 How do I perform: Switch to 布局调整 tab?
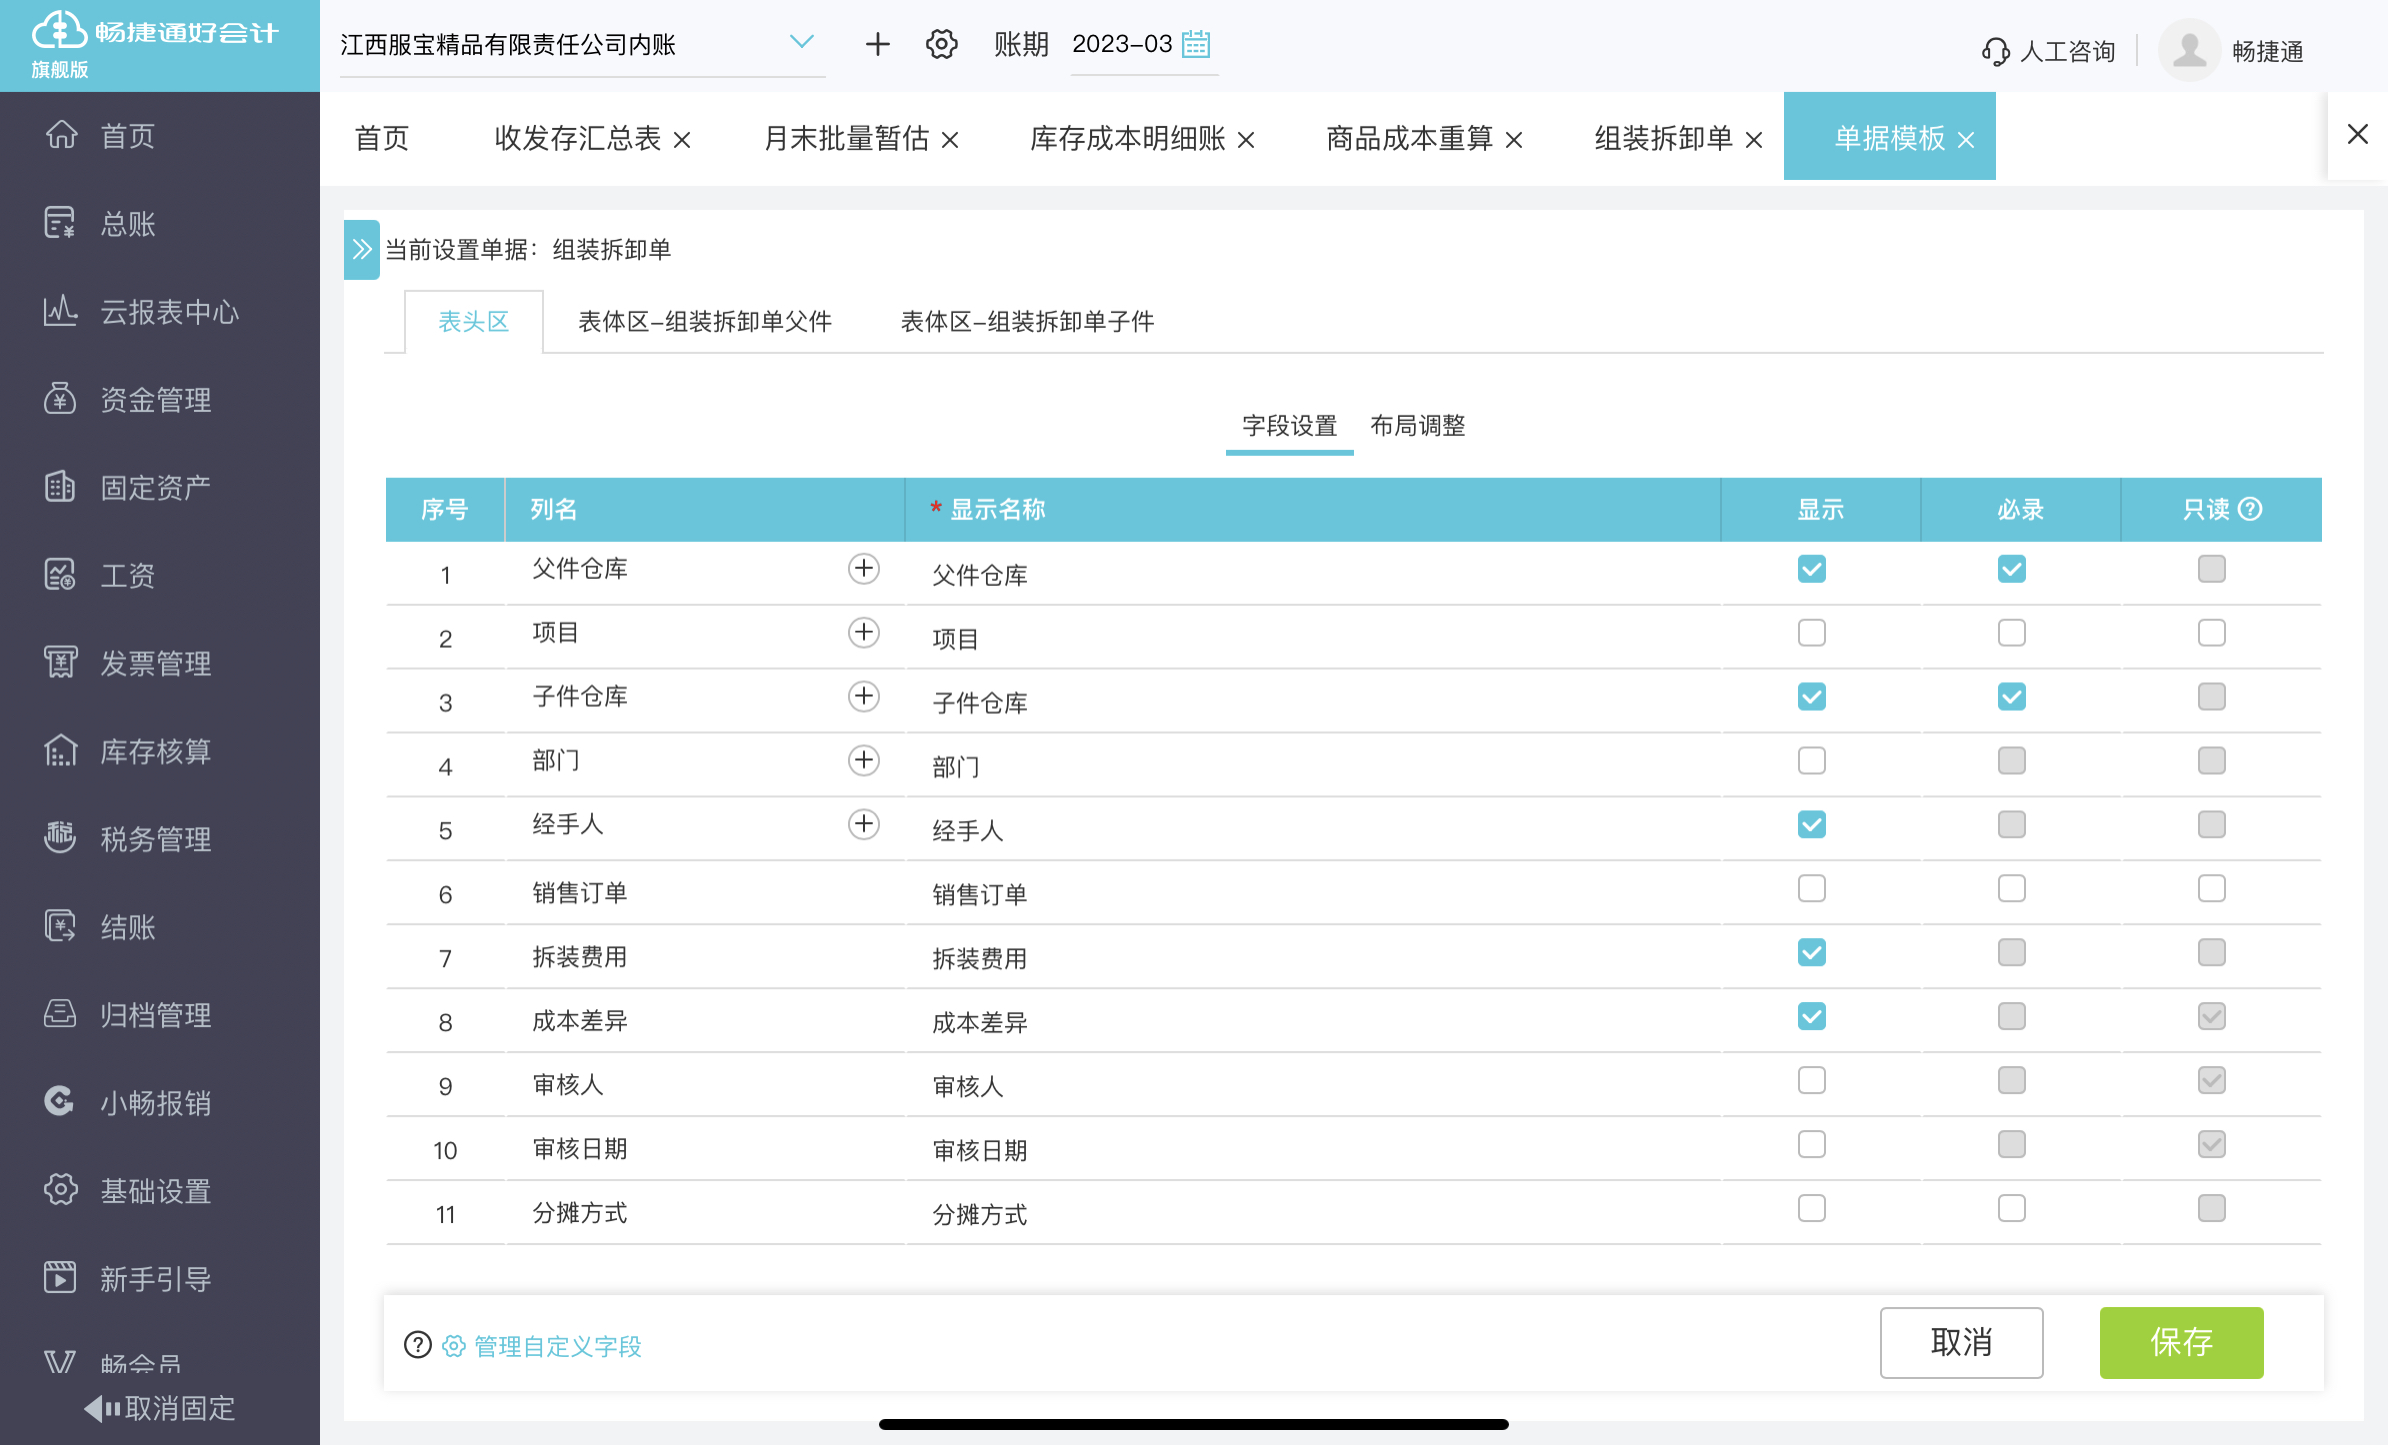pos(1417,425)
